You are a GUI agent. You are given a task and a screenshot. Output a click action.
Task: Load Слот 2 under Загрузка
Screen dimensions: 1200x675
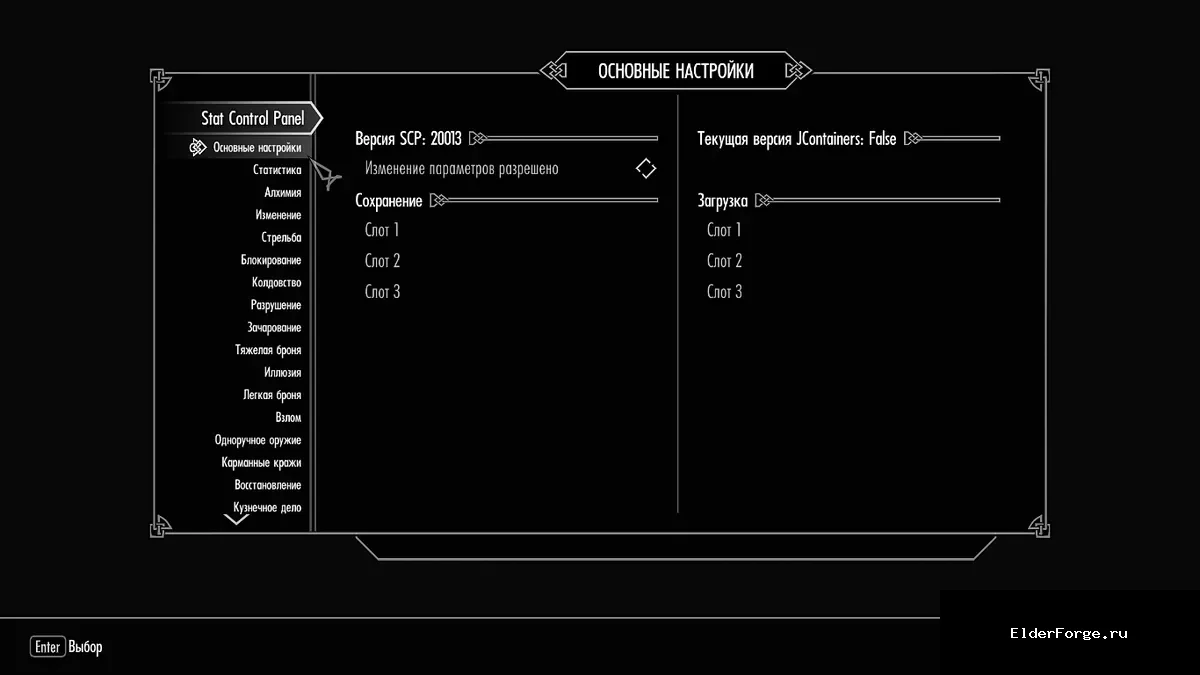pyautogui.click(x=724, y=261)
